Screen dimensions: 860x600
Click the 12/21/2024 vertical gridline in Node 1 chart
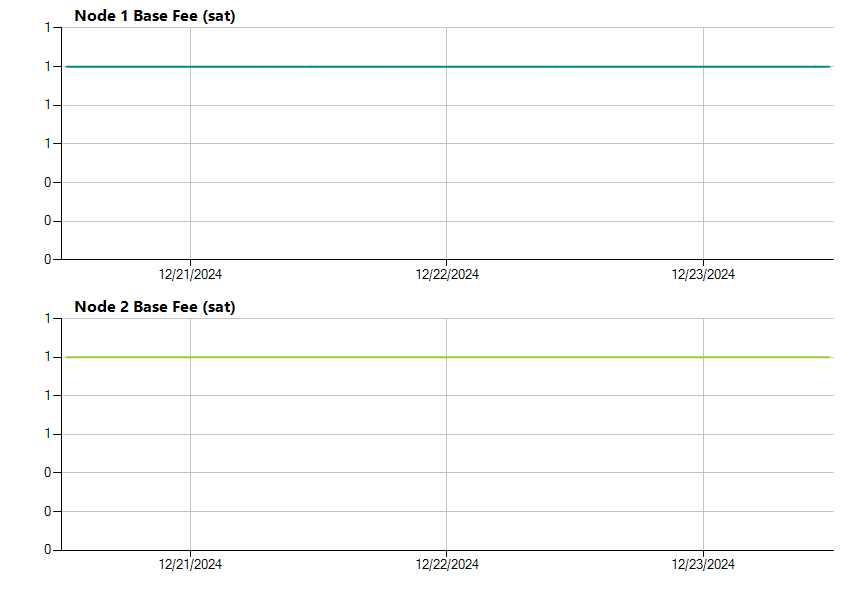point(190,160)
